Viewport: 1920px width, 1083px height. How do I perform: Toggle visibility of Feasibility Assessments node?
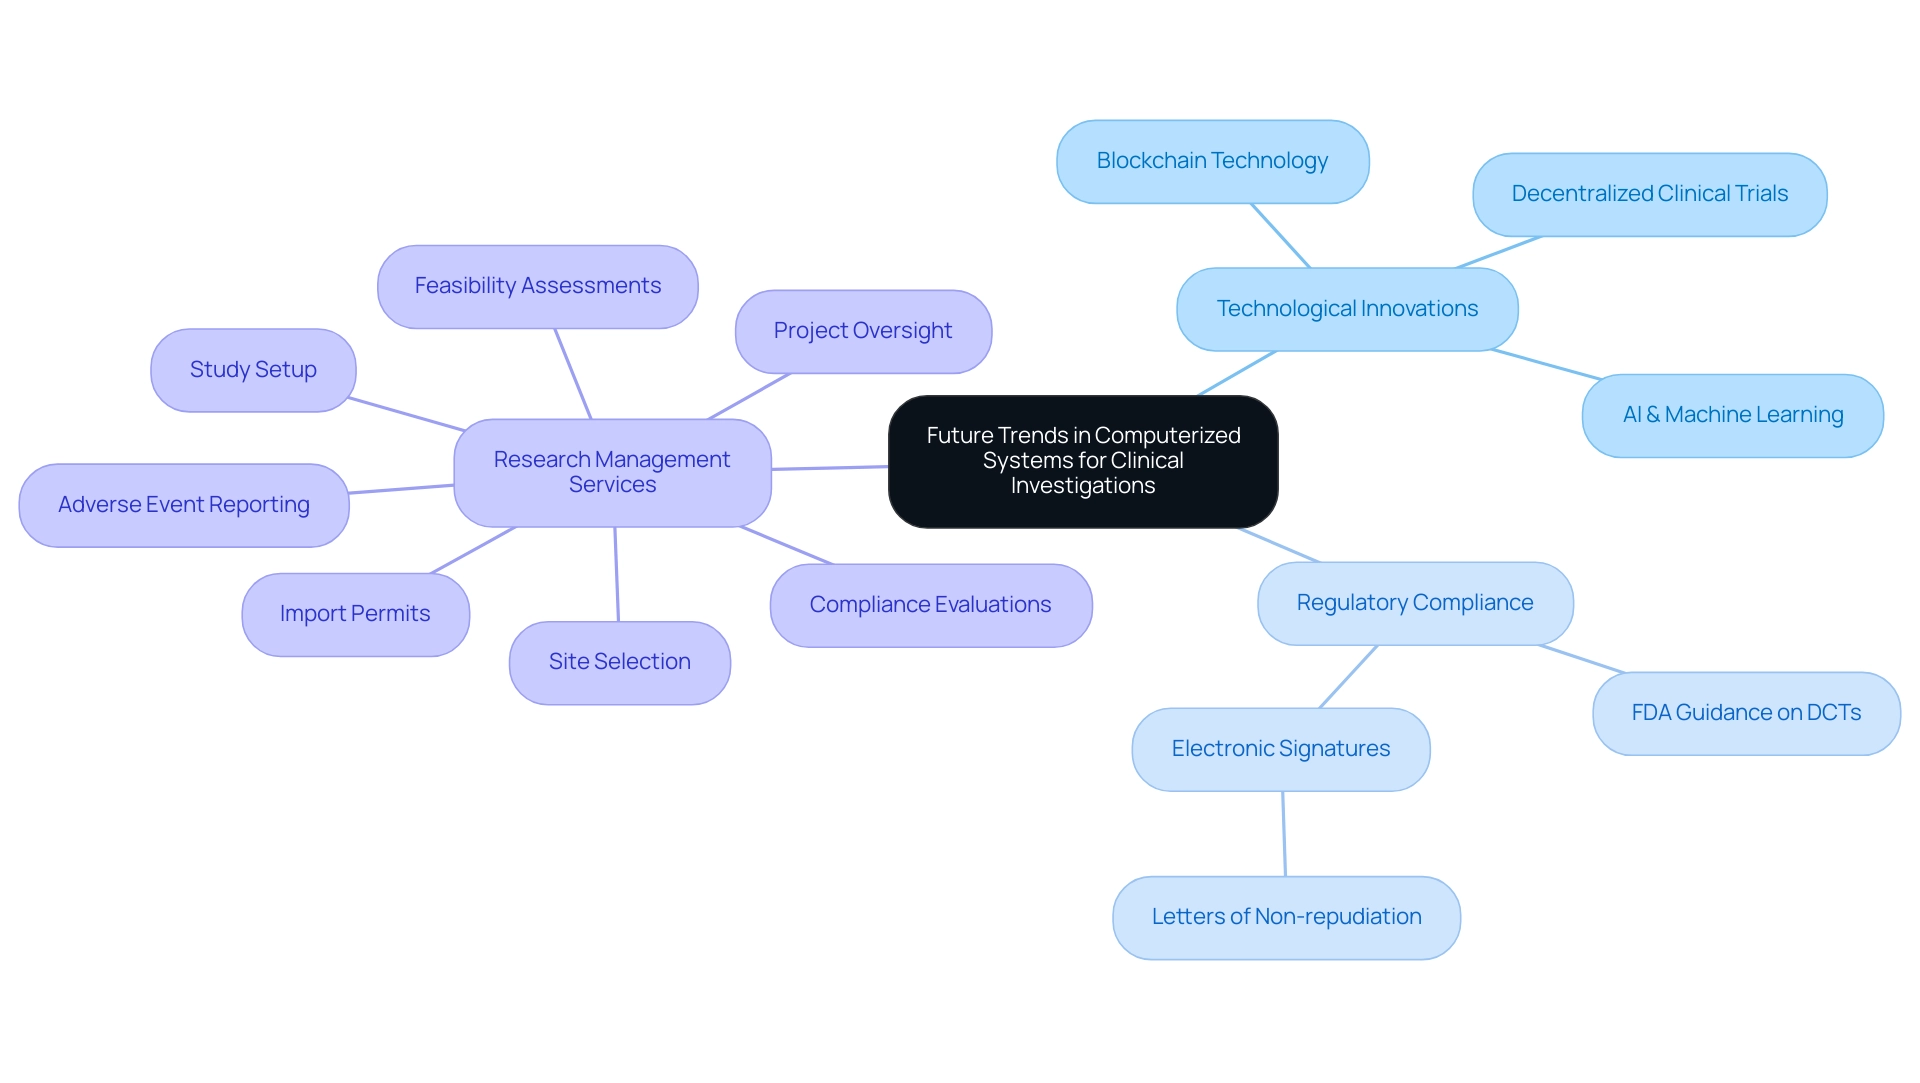(533, 285)
